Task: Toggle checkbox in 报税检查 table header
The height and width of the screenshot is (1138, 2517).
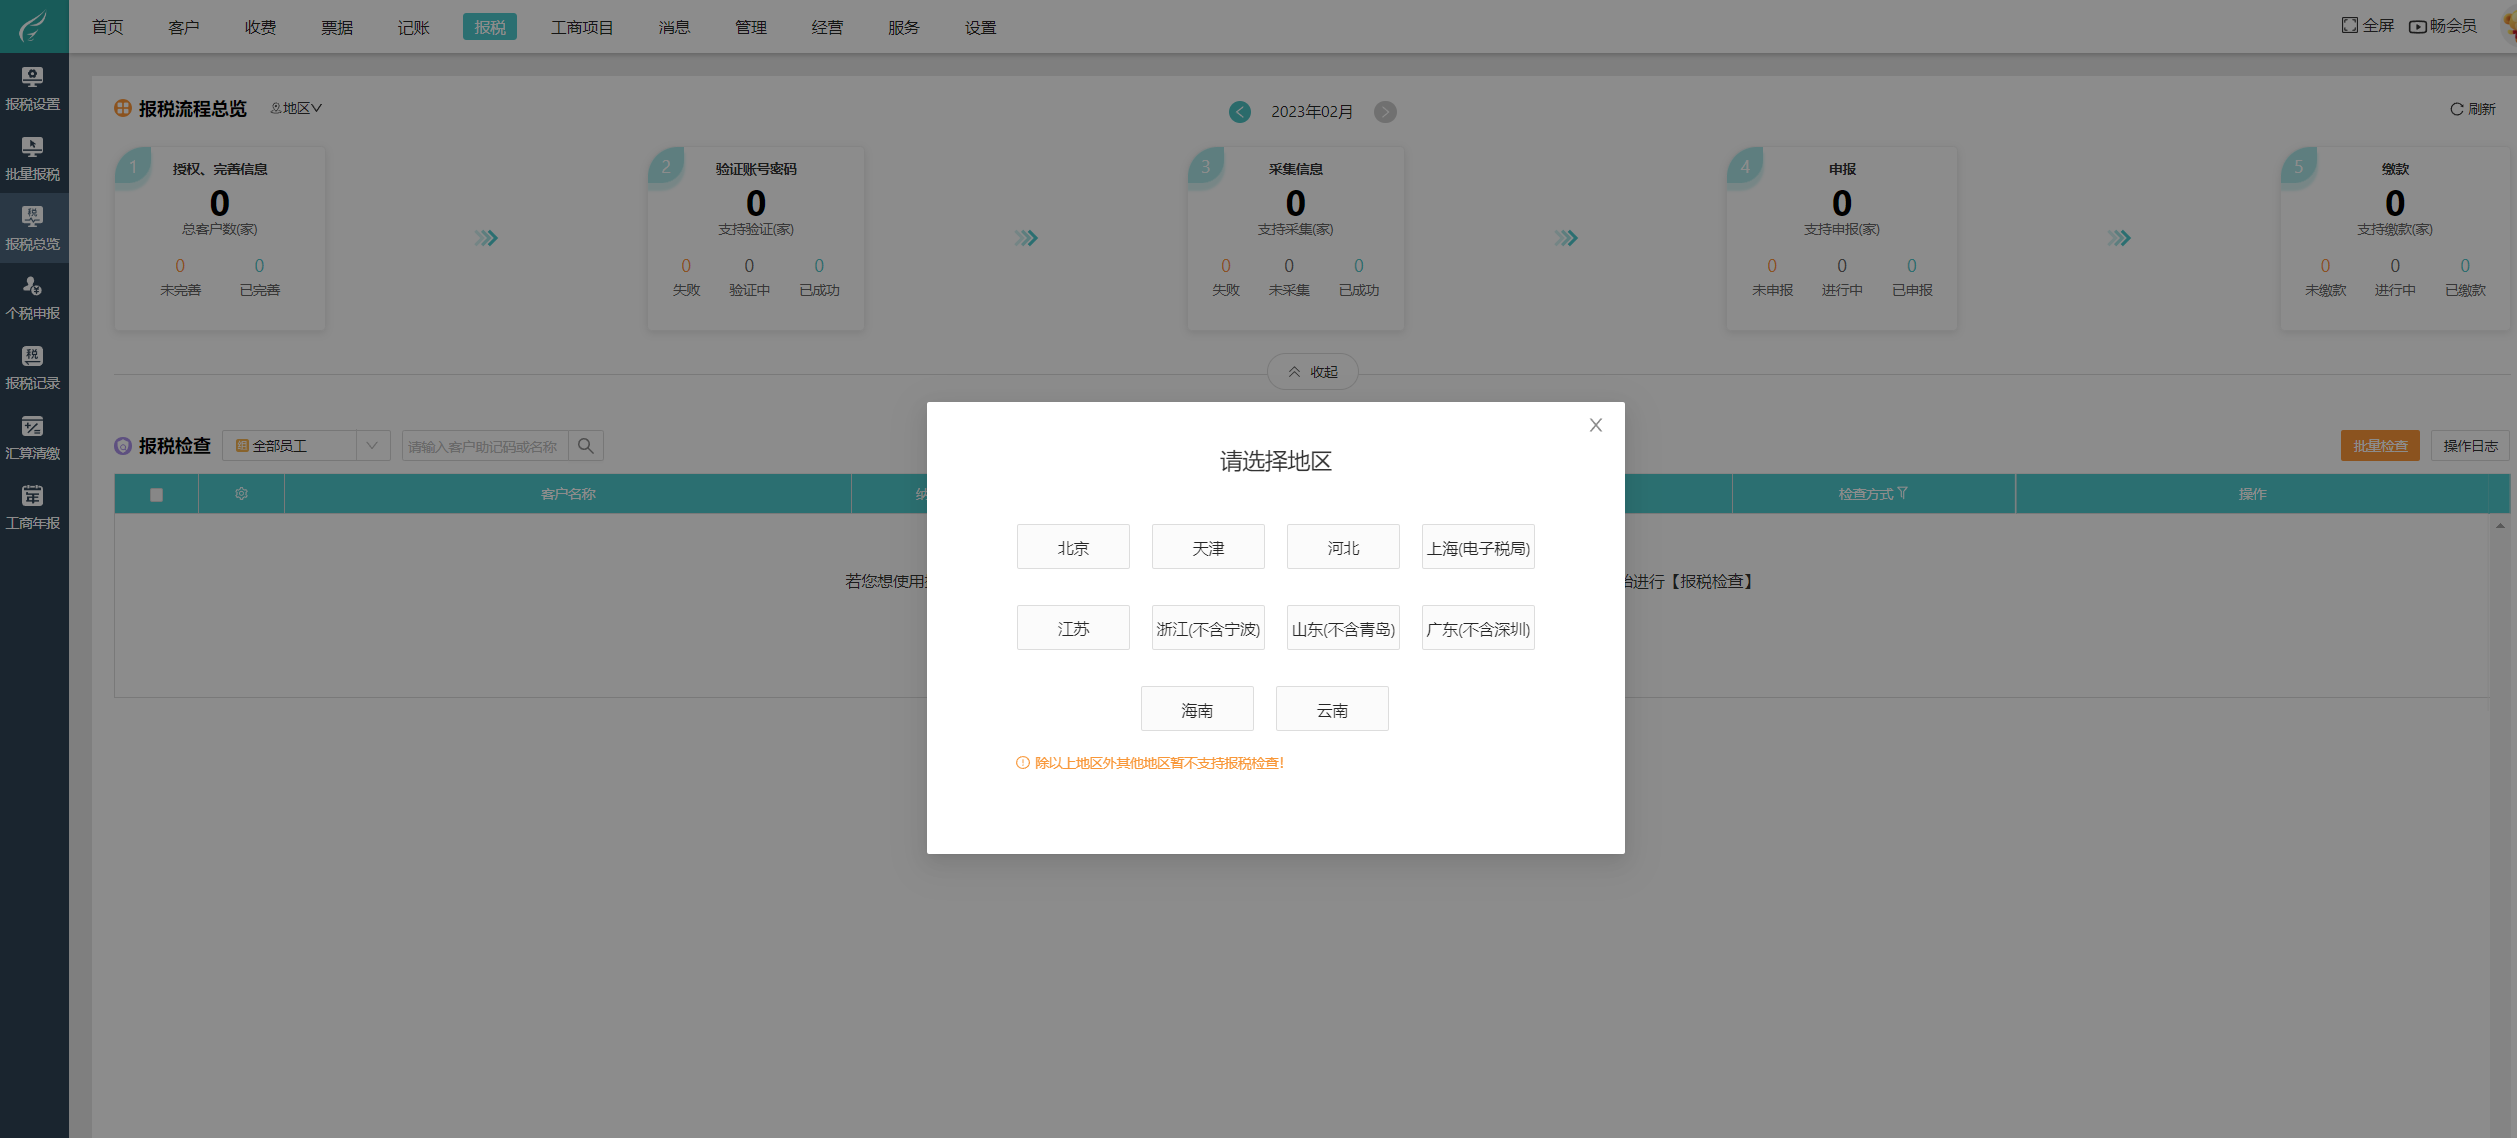Action: (156, 493)
